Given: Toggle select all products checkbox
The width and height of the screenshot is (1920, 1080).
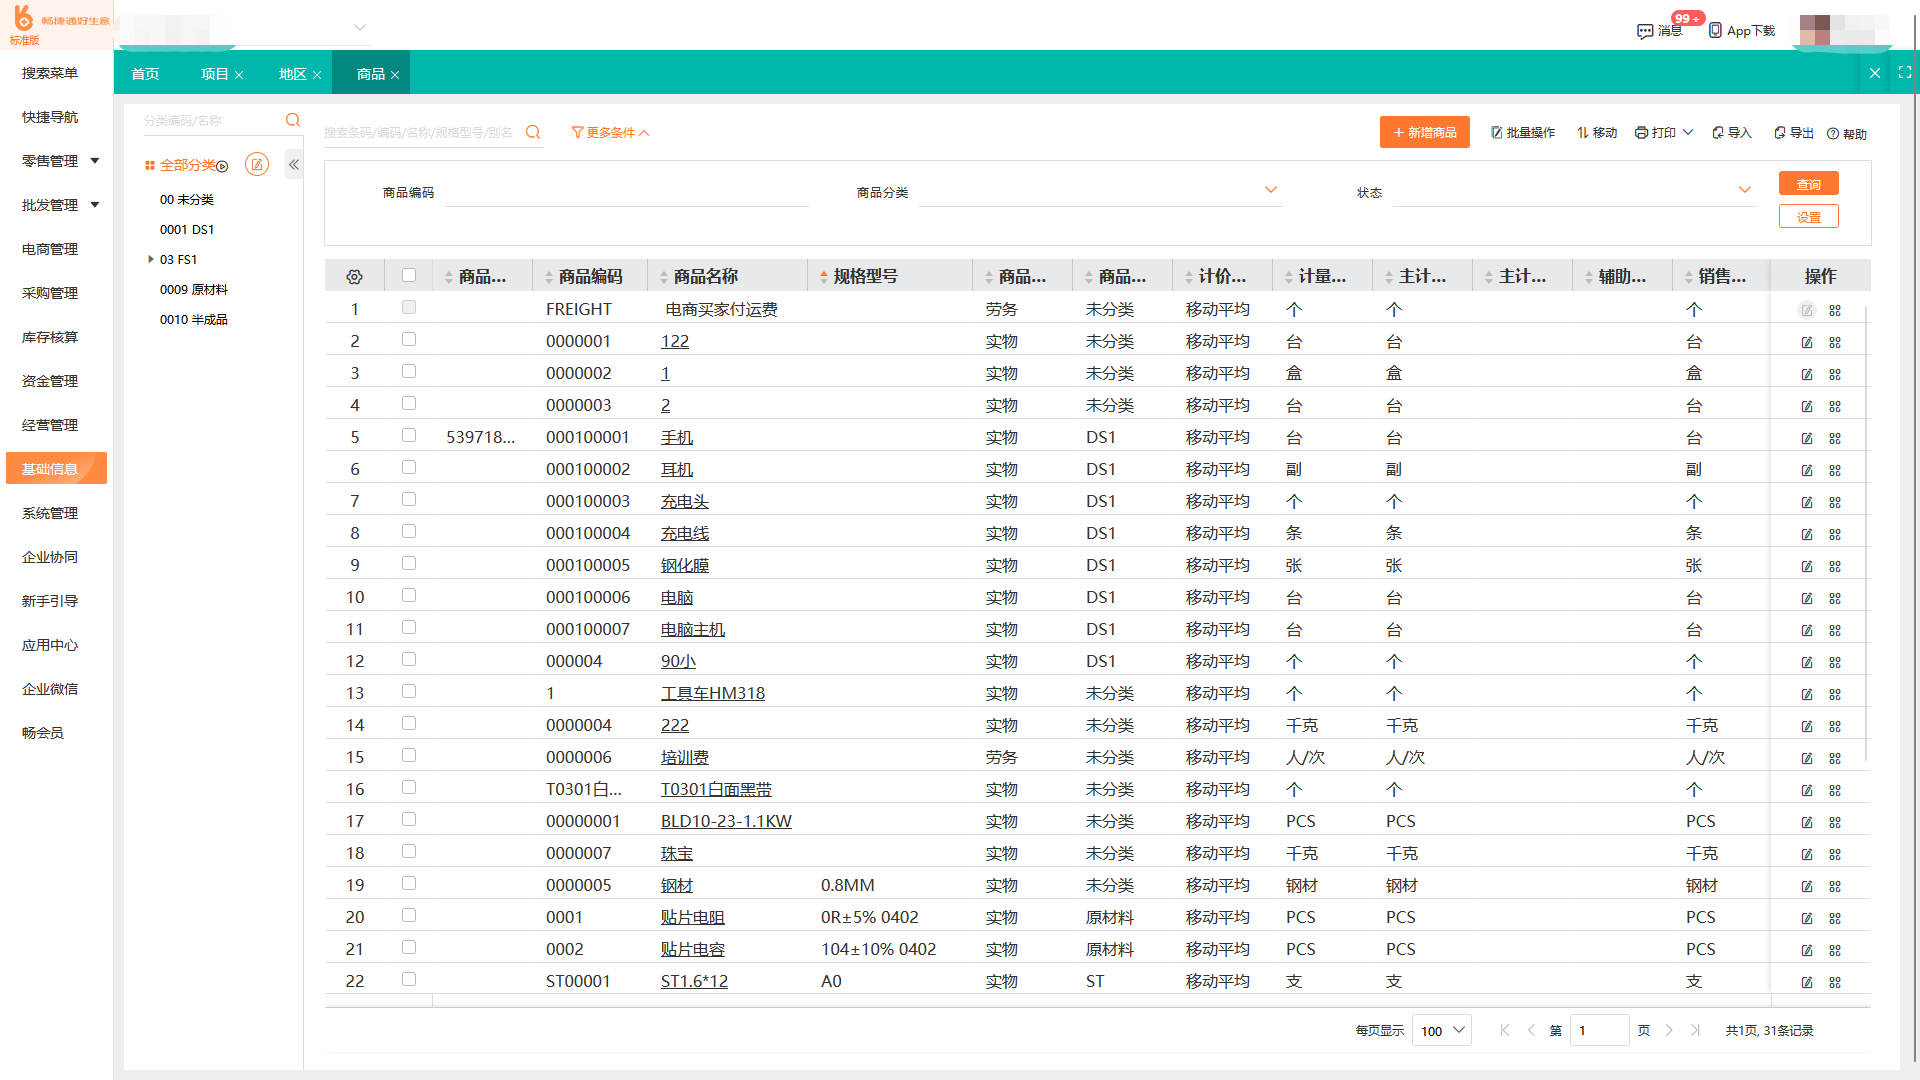Looking at the screenshot, I should pos(410,274).
